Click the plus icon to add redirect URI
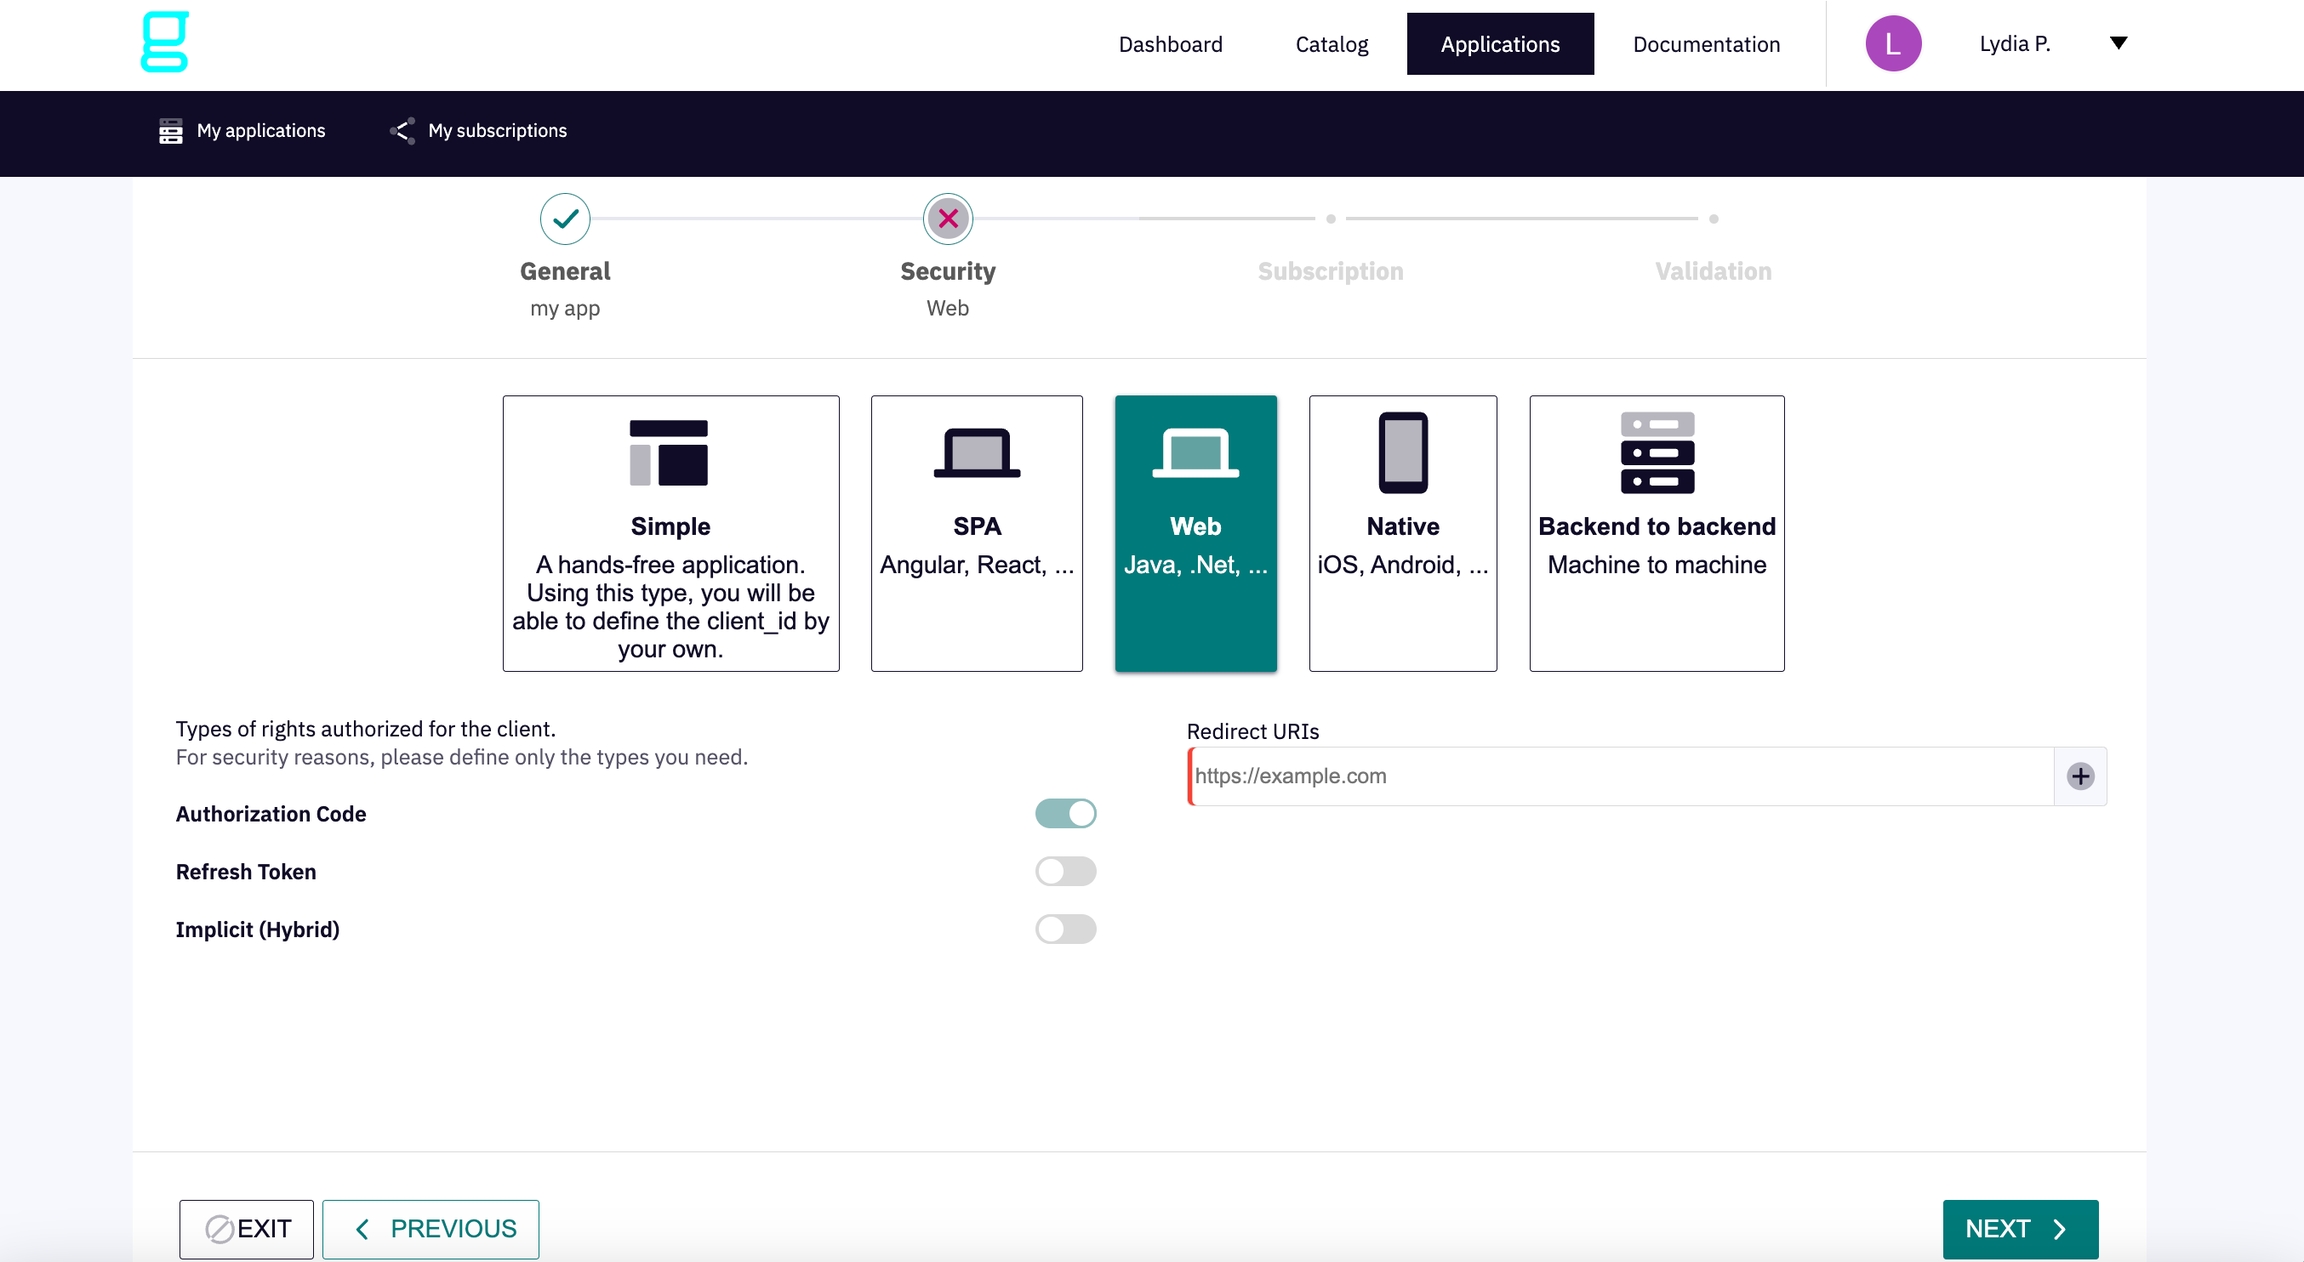This screenshot has height=1262, width=2304. 2080,776
